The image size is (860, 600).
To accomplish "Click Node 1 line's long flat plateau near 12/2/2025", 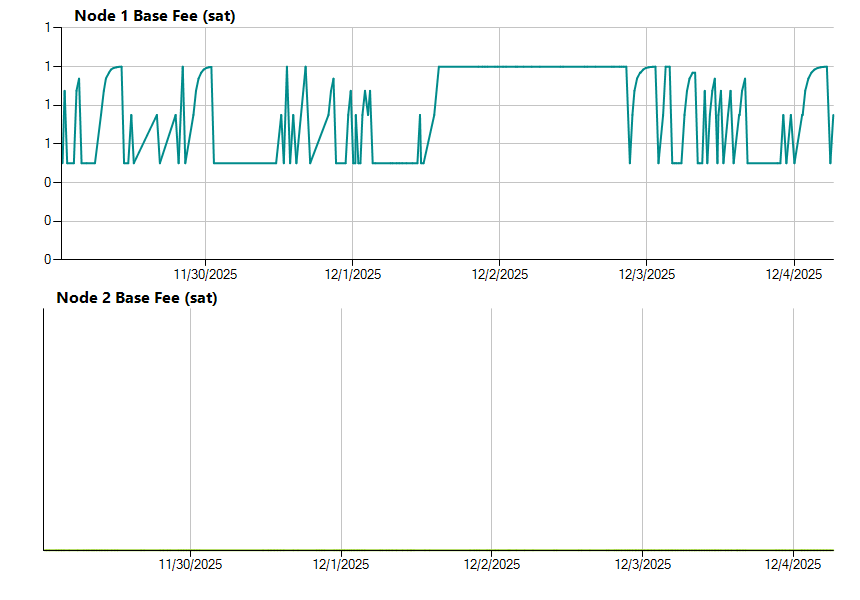I will [530, 67].
